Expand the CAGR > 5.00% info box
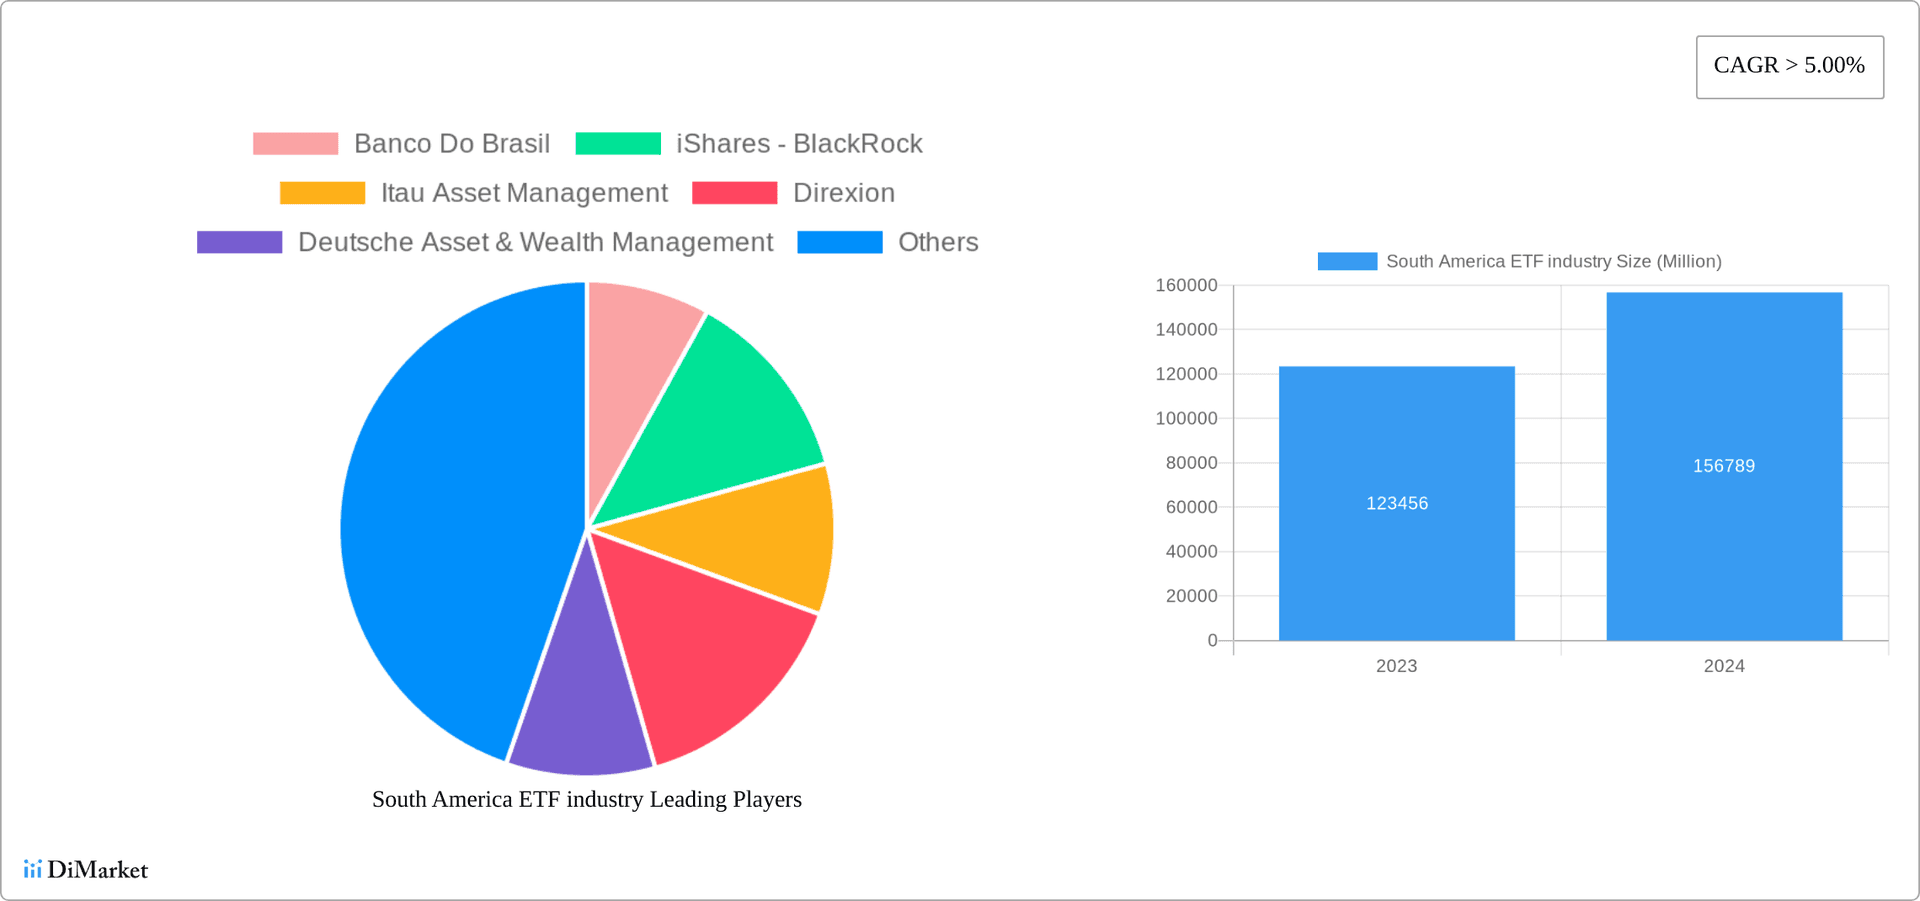The image size is (1920, 901). [1789, 66]
